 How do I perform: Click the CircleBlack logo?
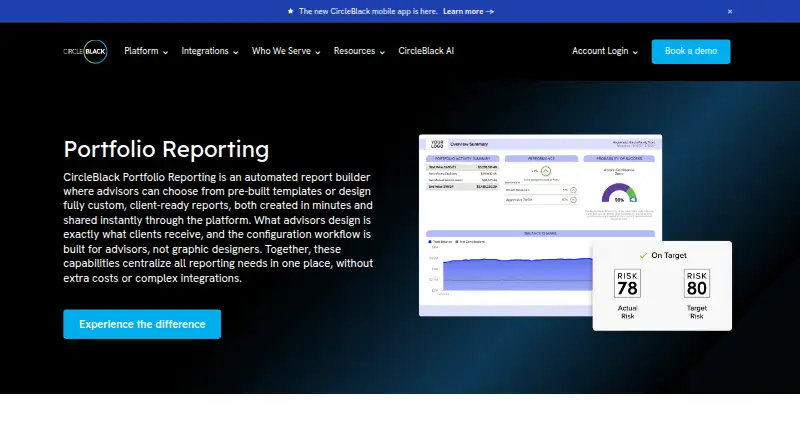pyautogui.click(x=85, y=52)
